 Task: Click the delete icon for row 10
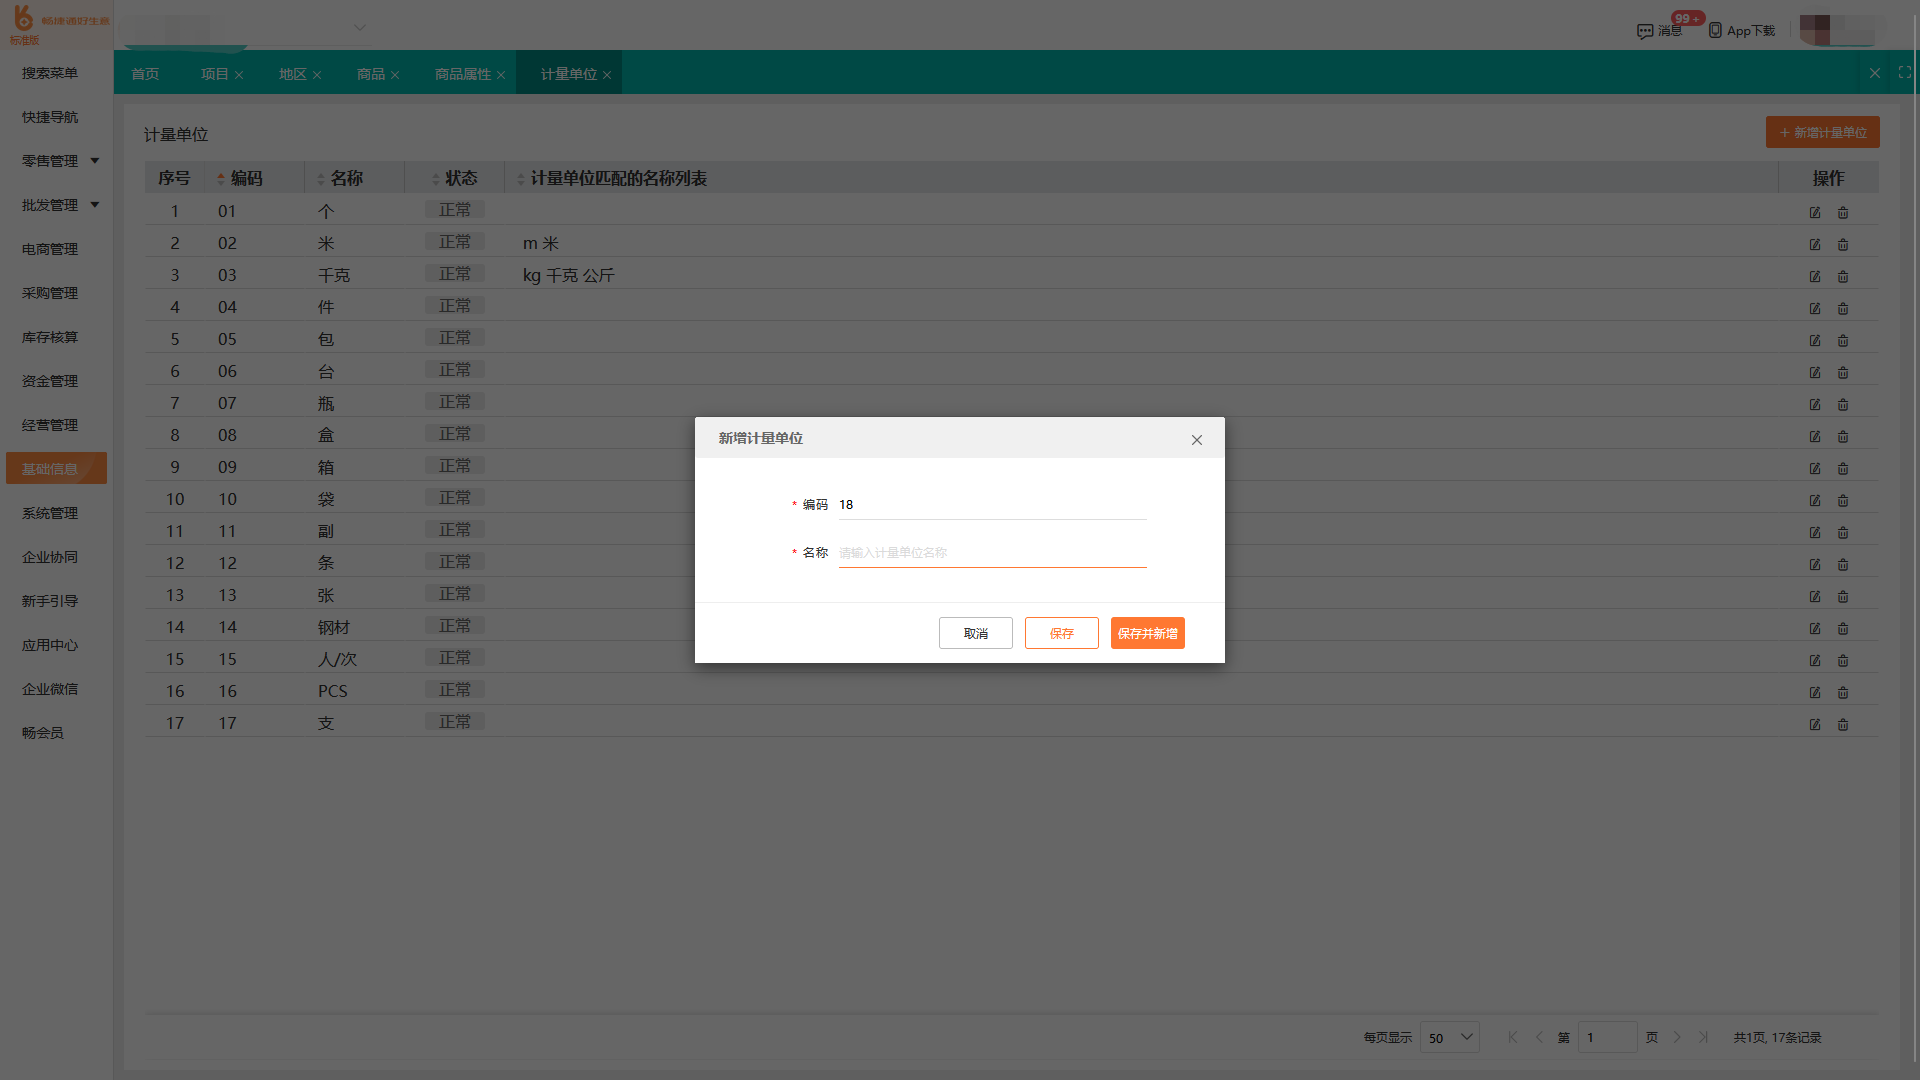1844,498
